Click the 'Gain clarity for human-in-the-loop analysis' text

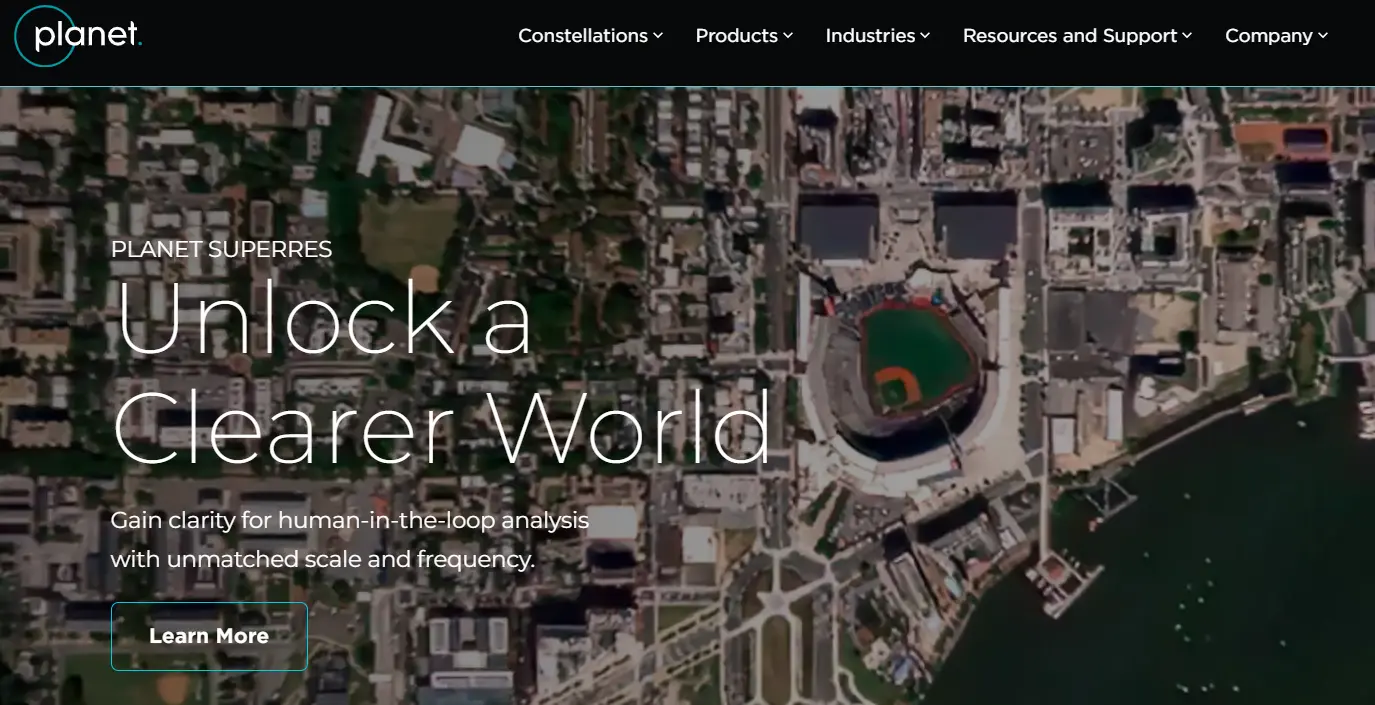[x=350, y=520]
